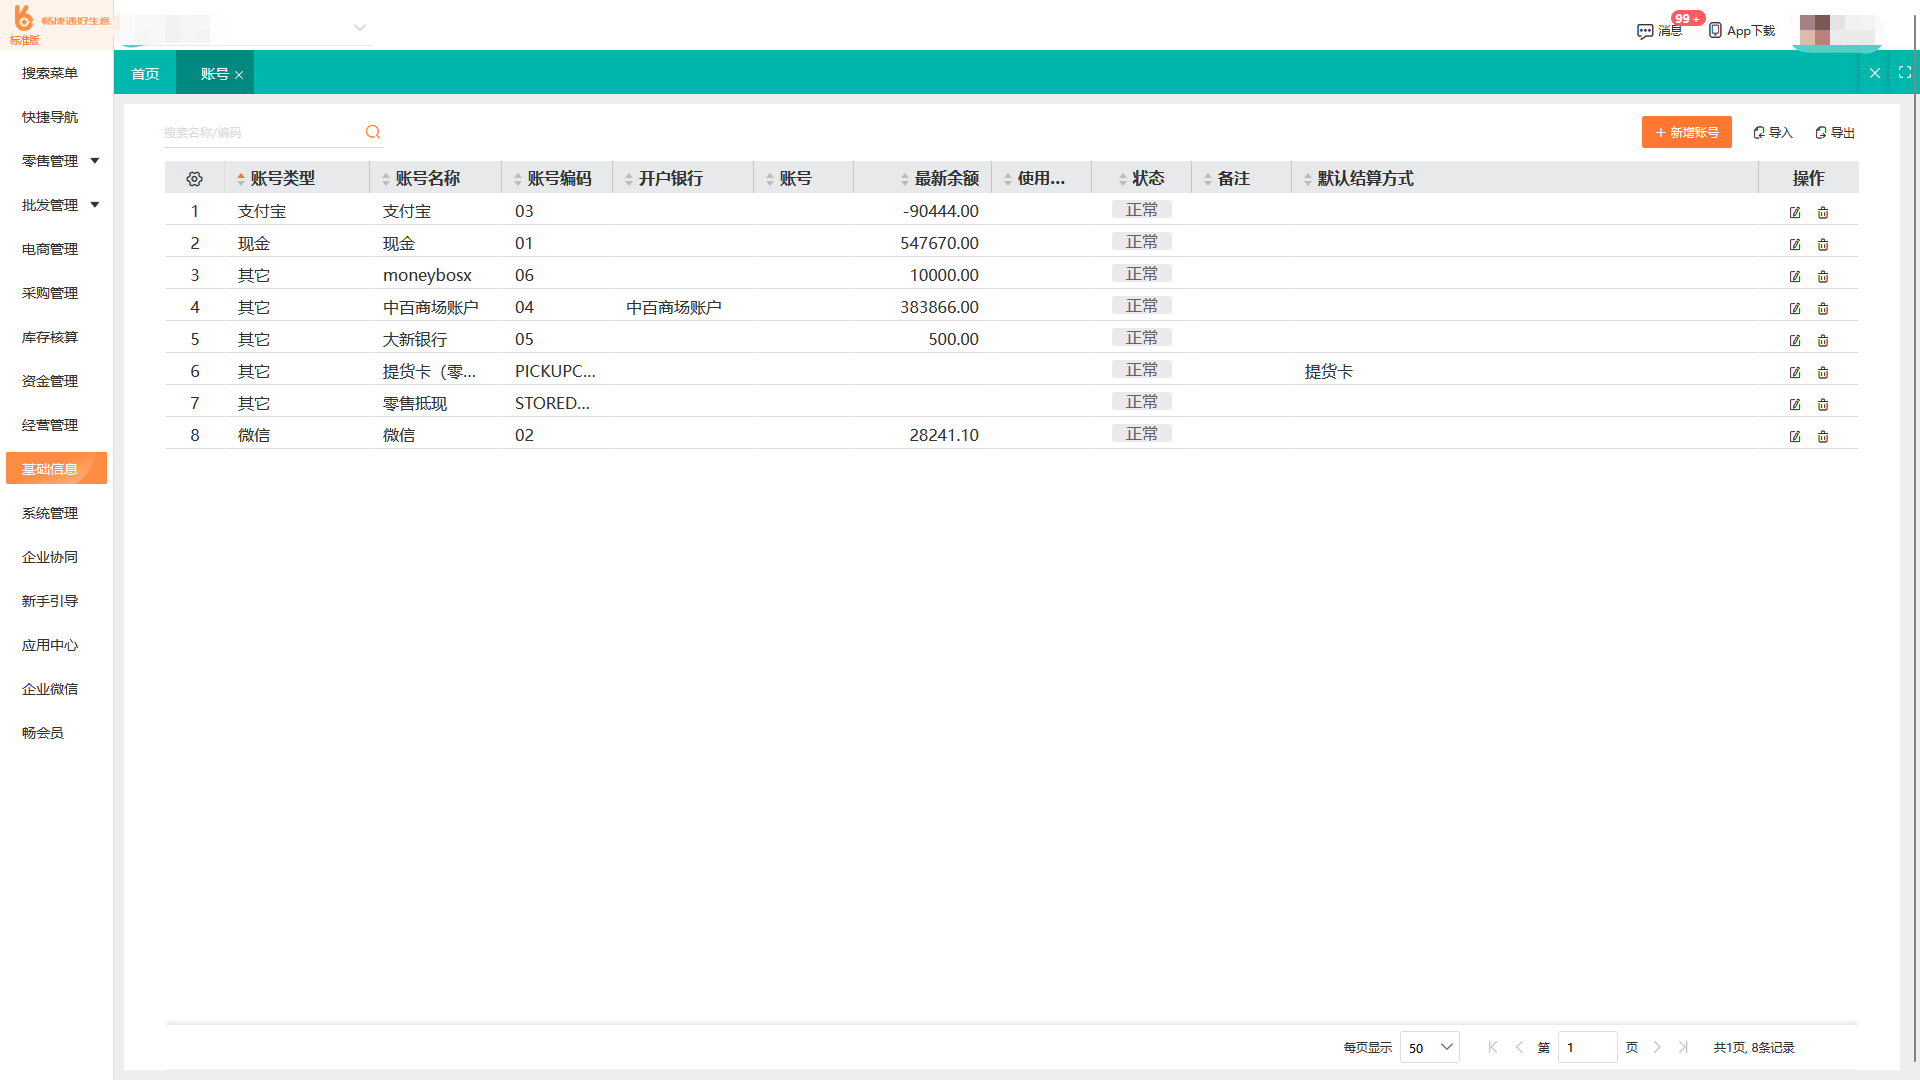Click the delete icon for 现金 account
The height and width of the screenshot is (1080, 1920).
coord(1824,243)
